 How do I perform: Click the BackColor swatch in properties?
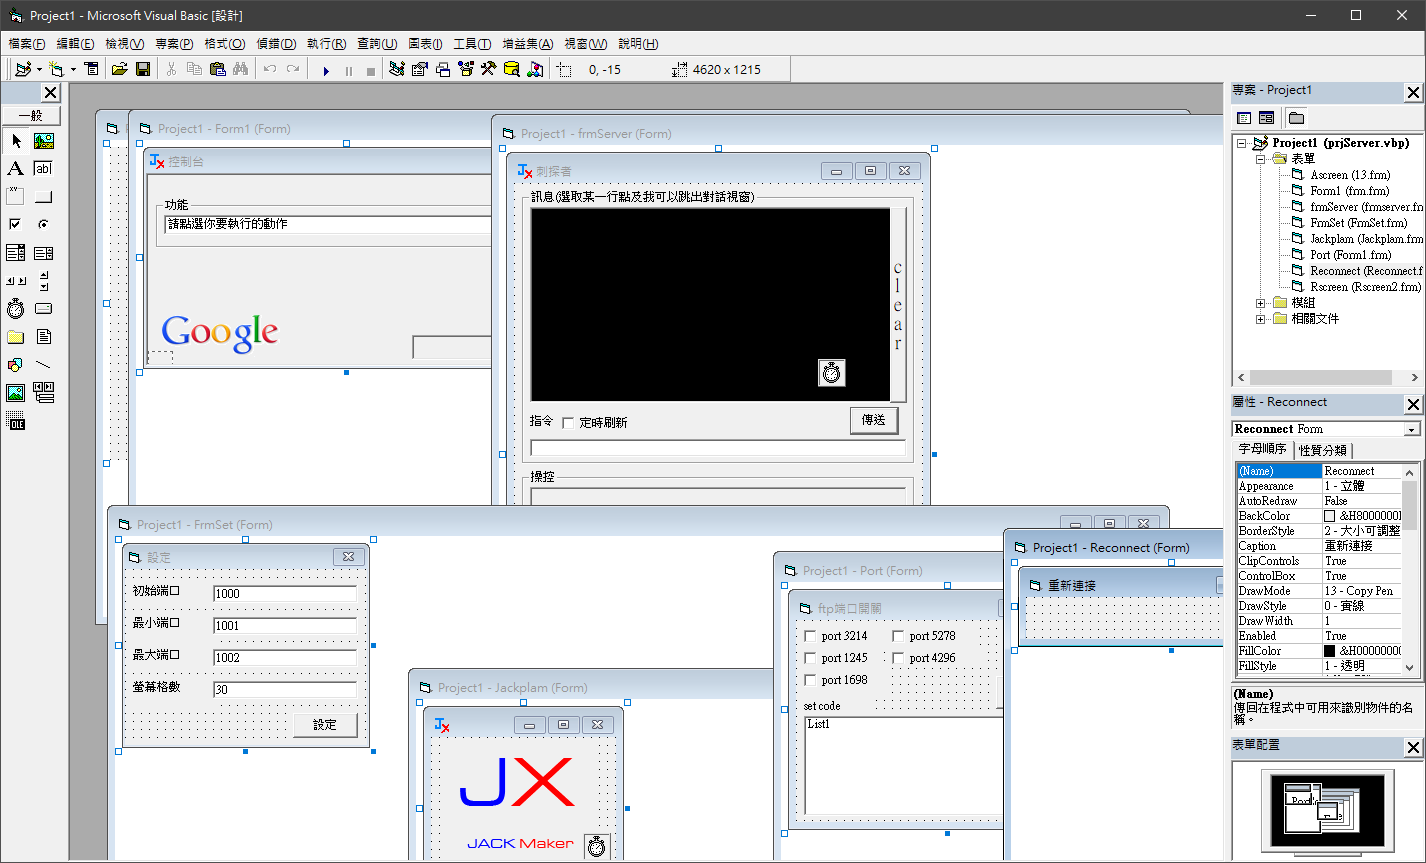(1329, 516)
